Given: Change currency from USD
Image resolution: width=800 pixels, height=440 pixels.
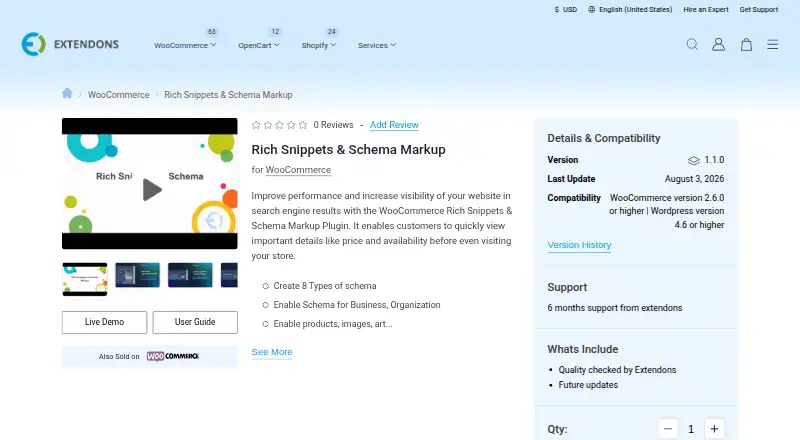Looking at the screenshot, I should coord(566,9).
